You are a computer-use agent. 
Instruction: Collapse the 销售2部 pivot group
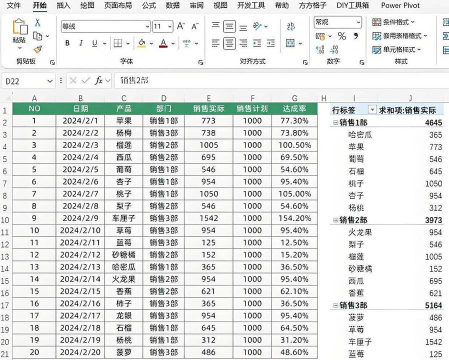coord(335,220)
